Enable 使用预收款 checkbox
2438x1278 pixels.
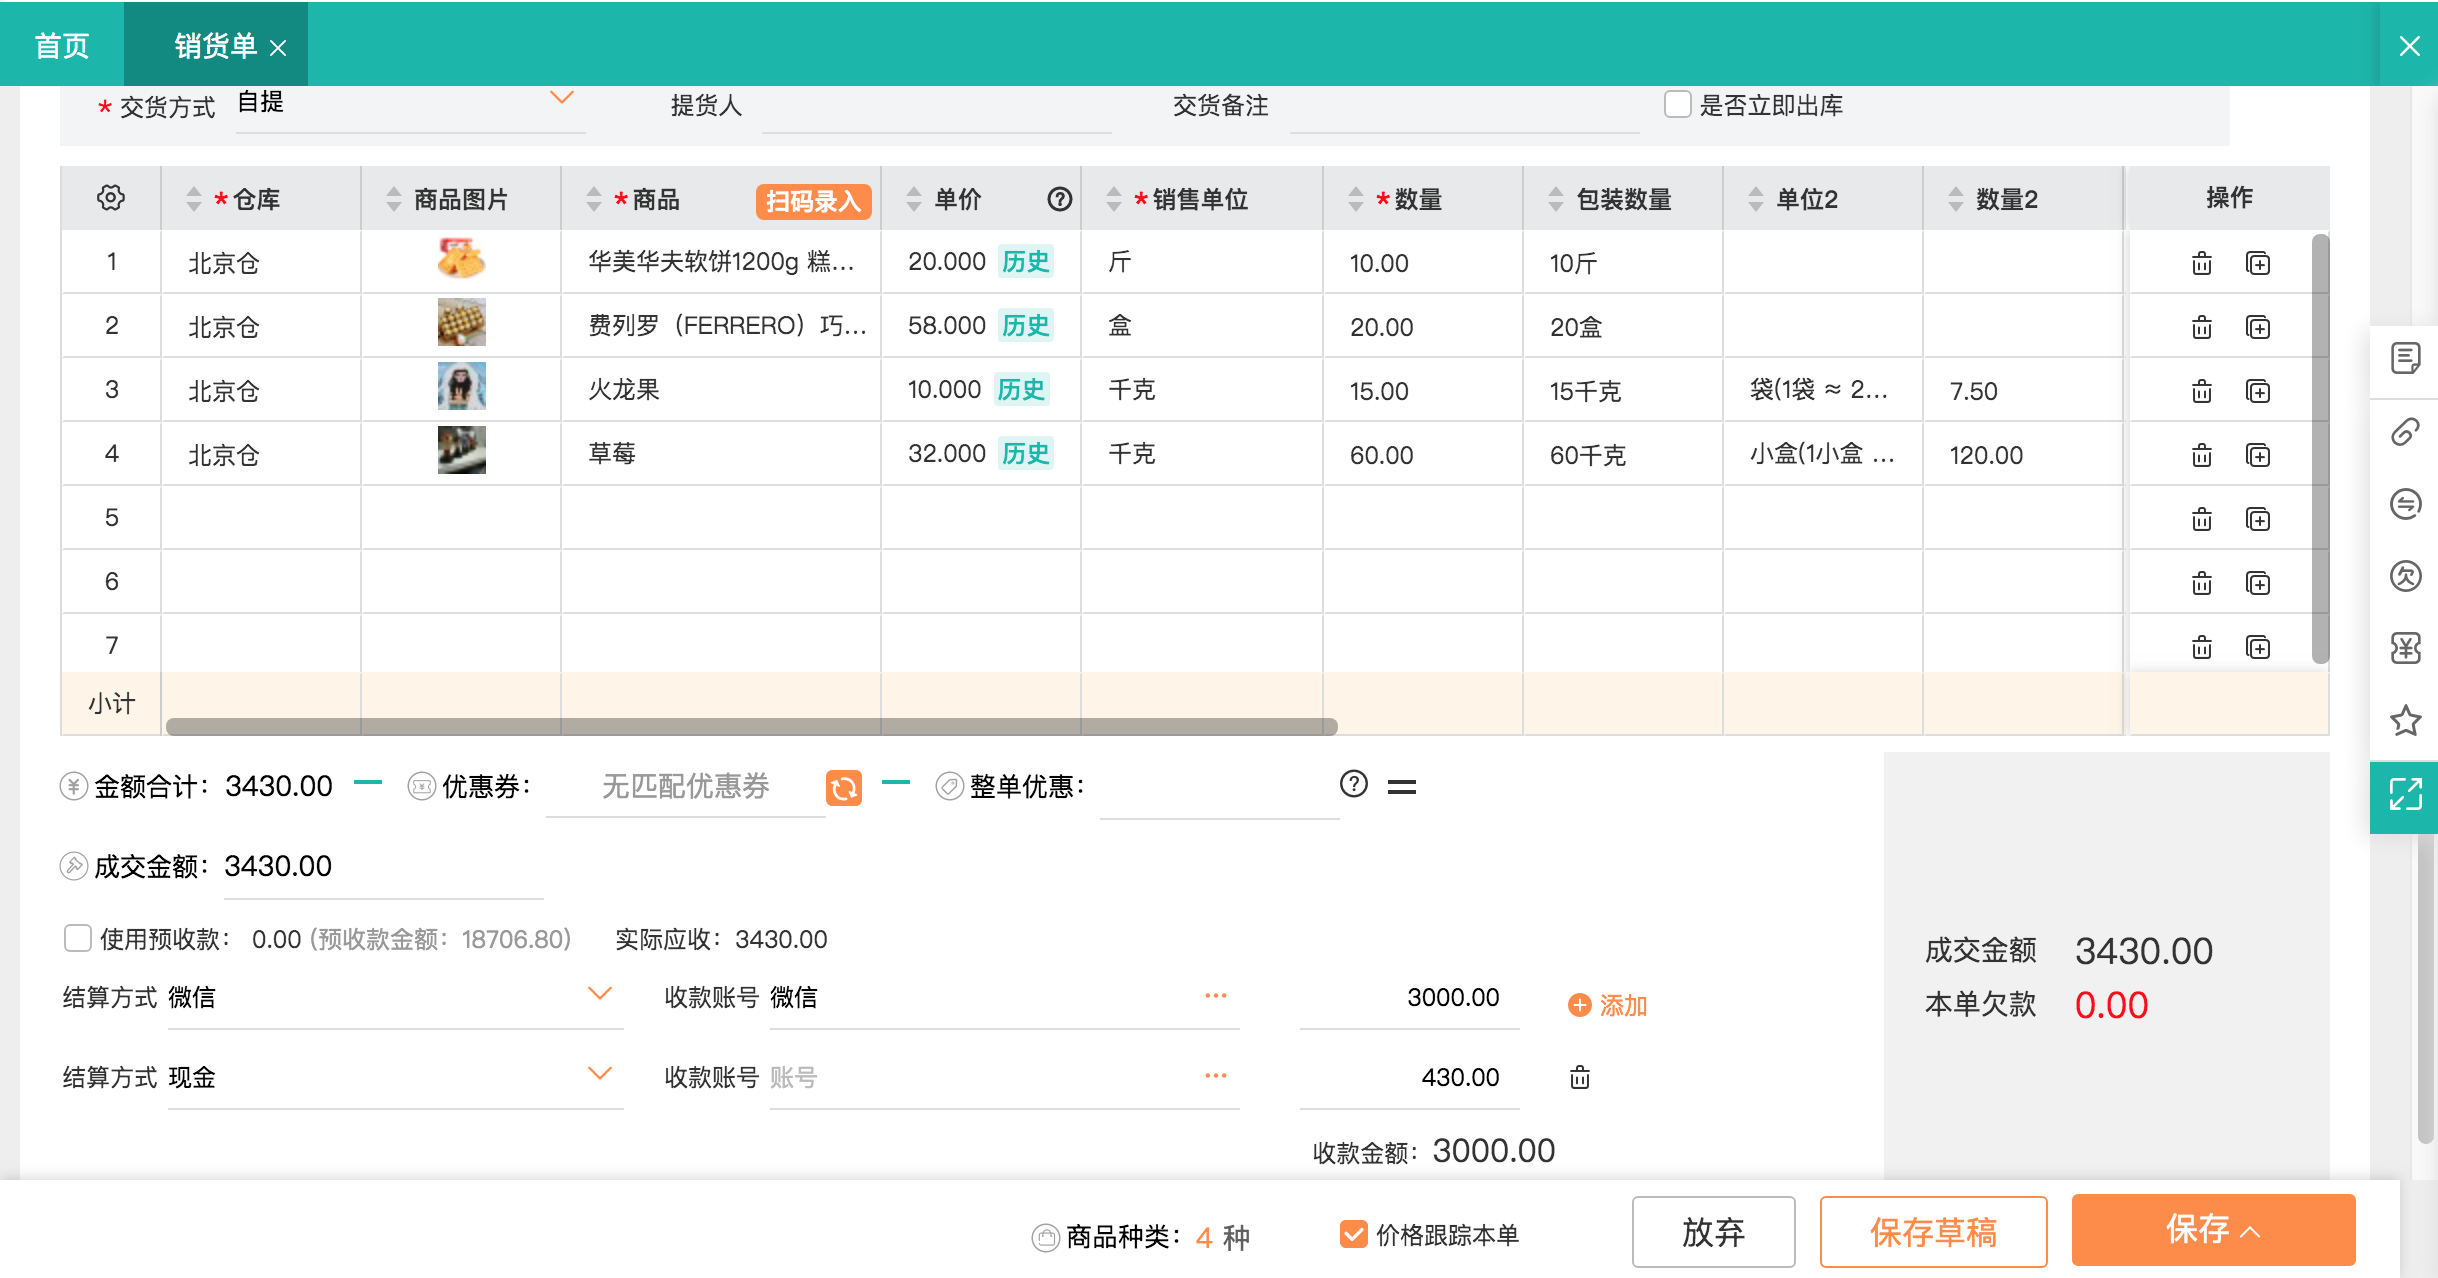pyautogui.click(x=74, y=936)
